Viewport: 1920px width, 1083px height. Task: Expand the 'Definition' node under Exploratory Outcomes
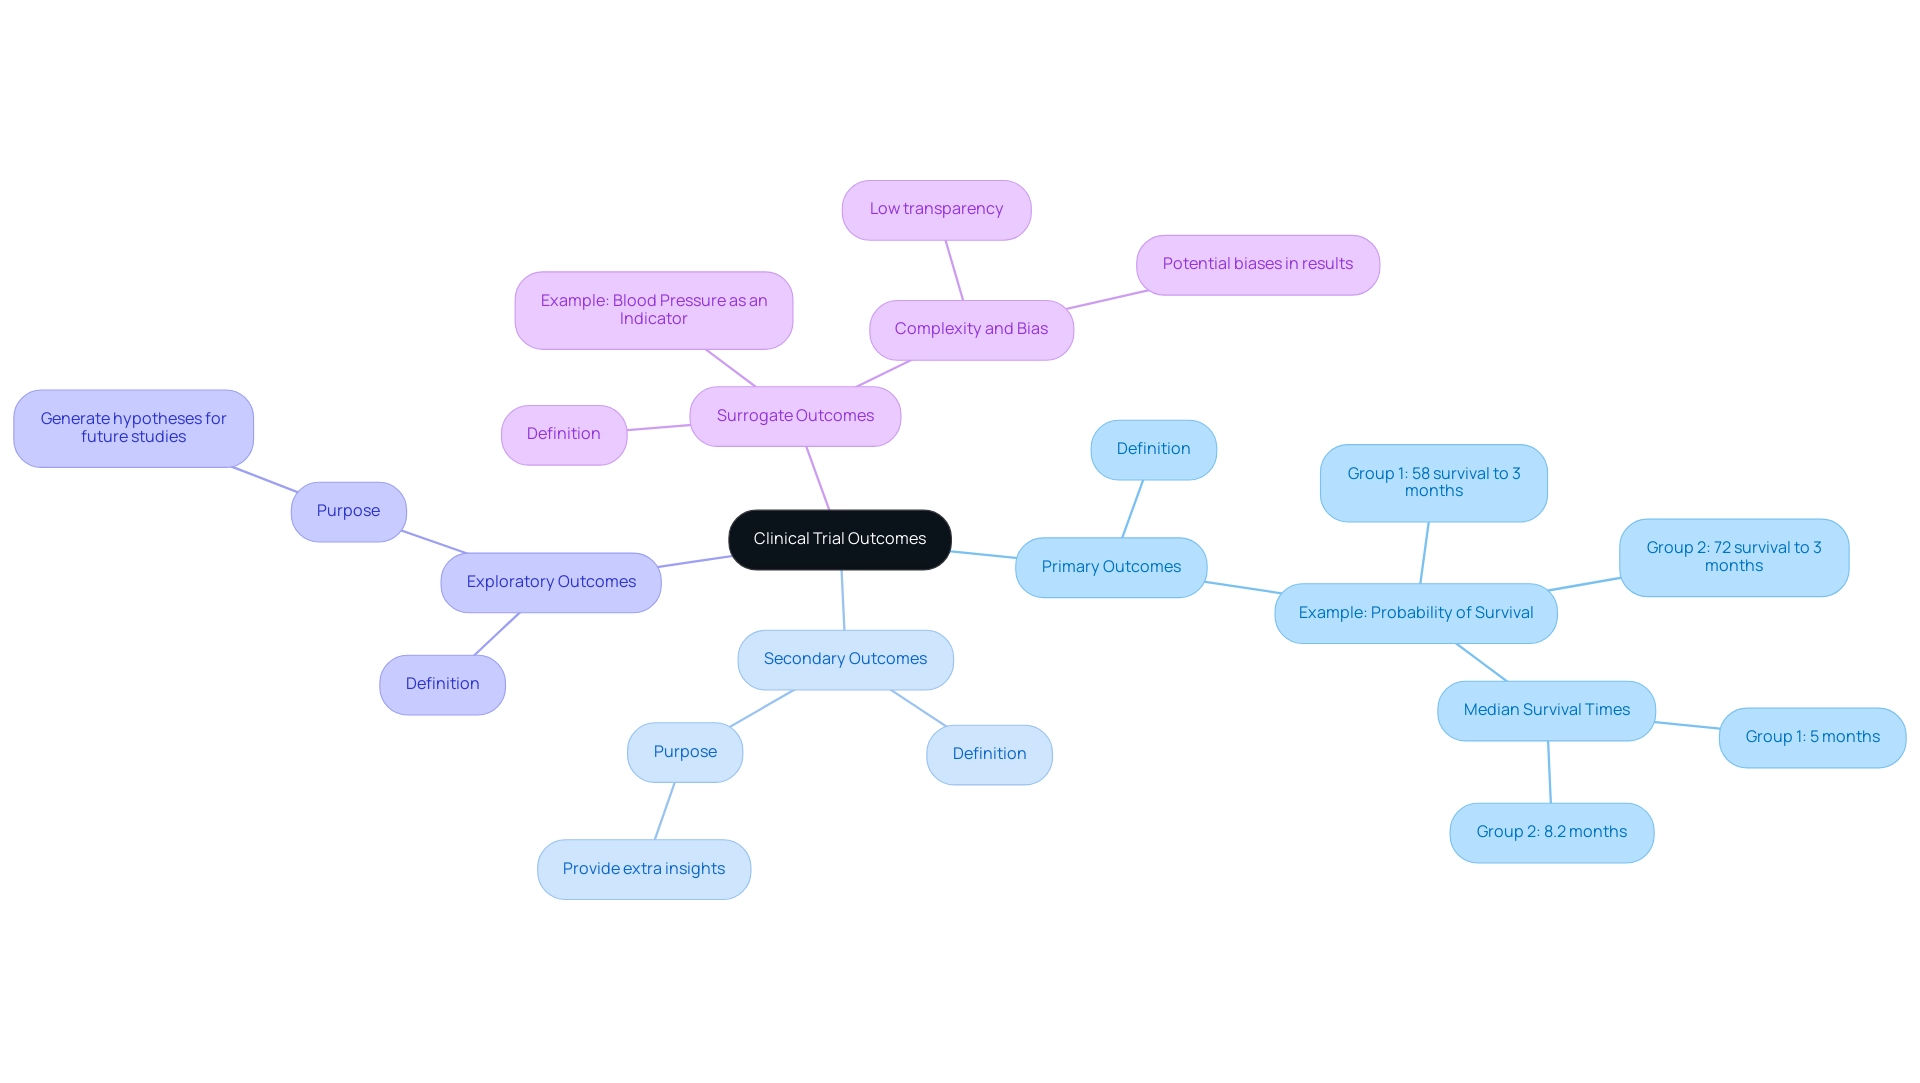(442, 682)
